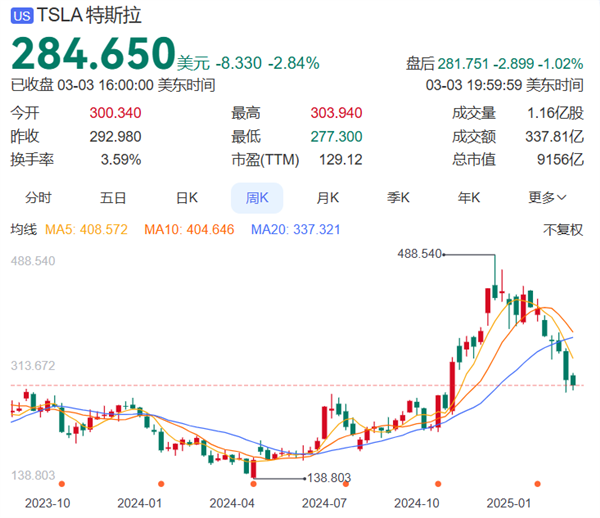Select the 五日 five-day chart tab
Image resolution: width=600 pixels, height=518 pixels.
[x=113, y=197]
